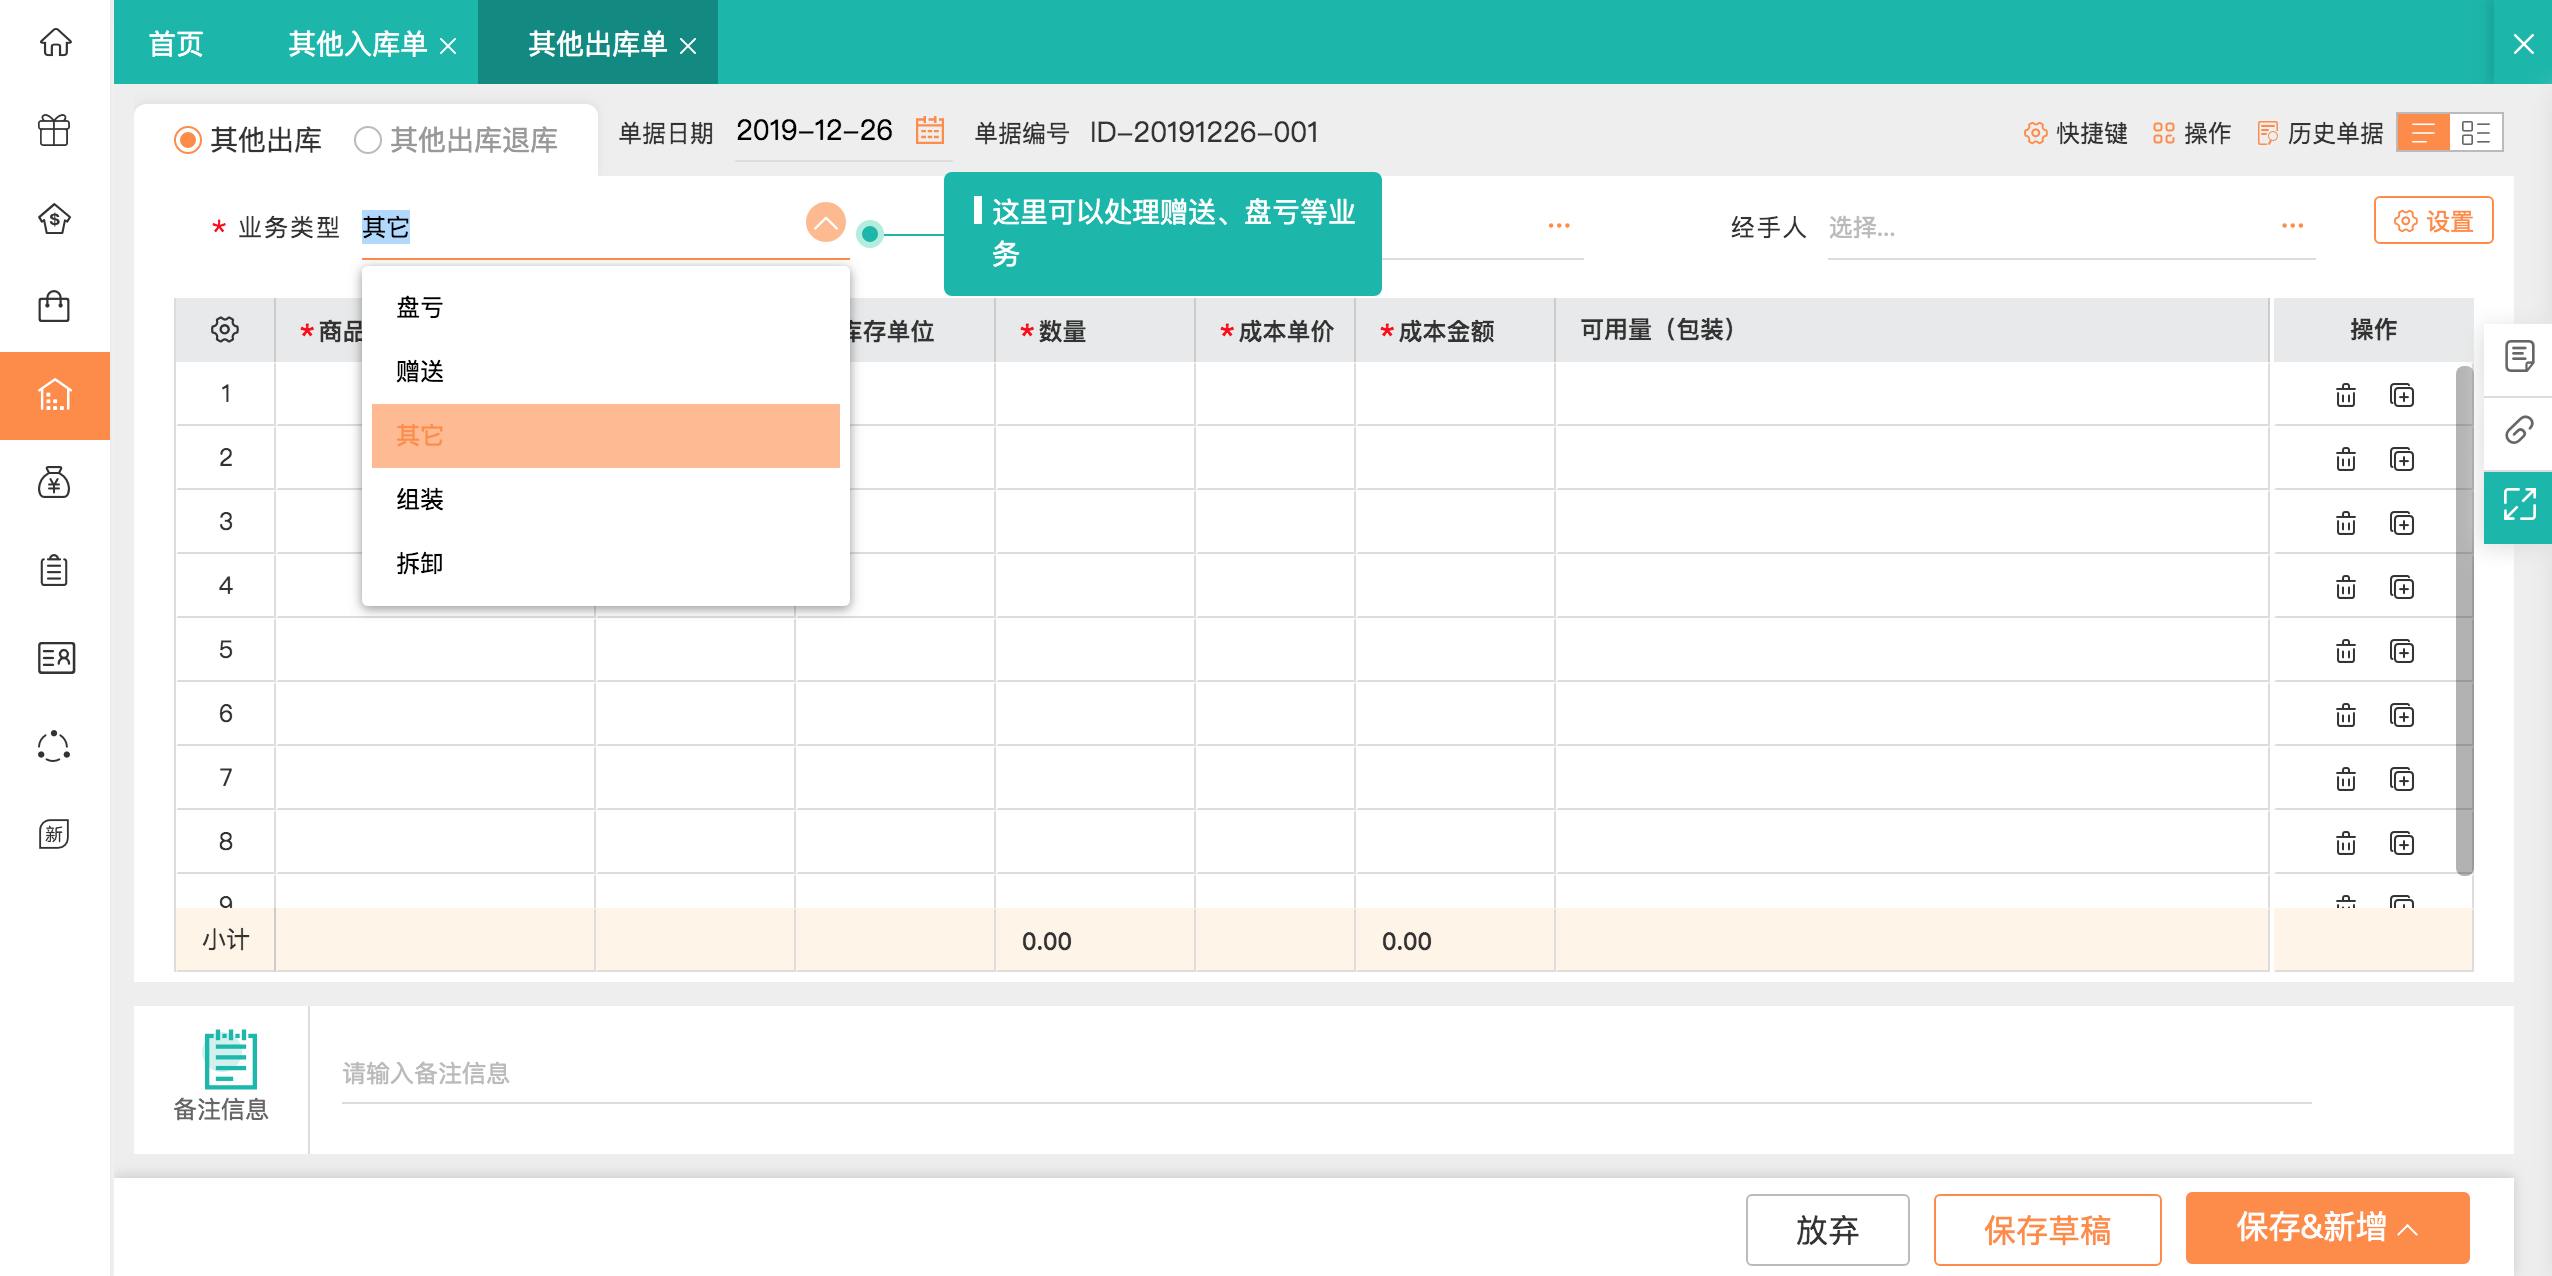
Task: Click the 快捷键 shortcut icon
Action: point(2031,133)
